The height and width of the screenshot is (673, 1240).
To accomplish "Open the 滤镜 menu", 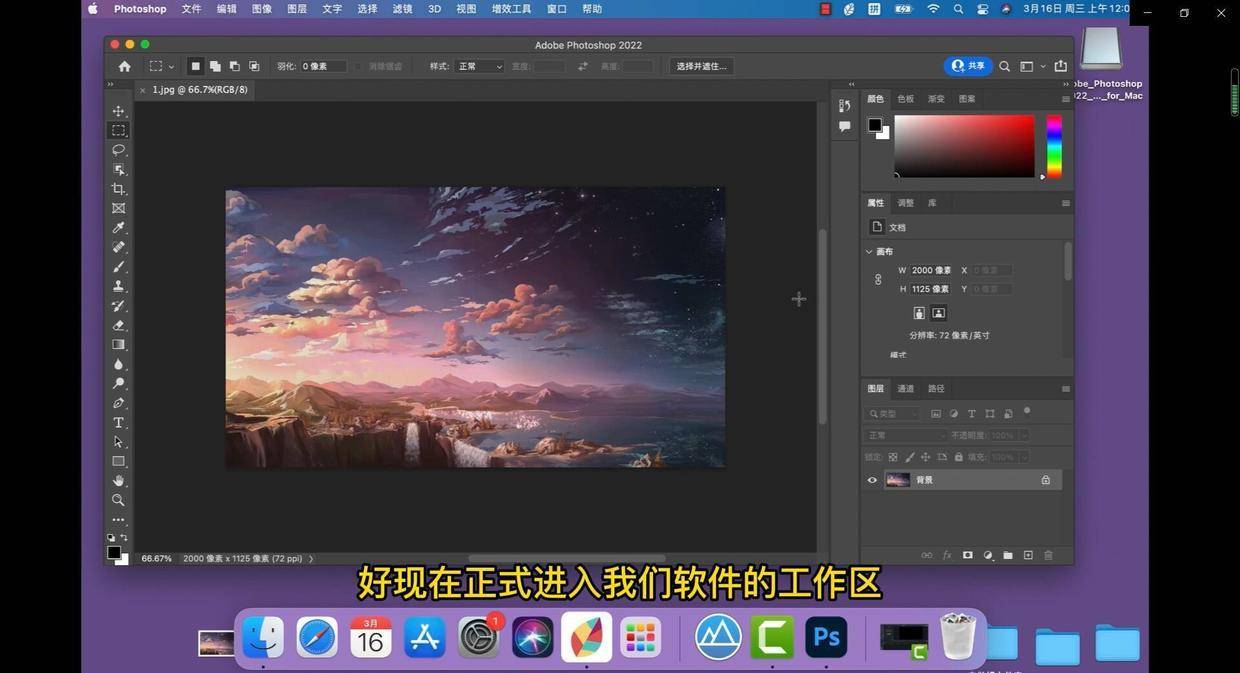I will pyautogui.click(x=402, y=9).
